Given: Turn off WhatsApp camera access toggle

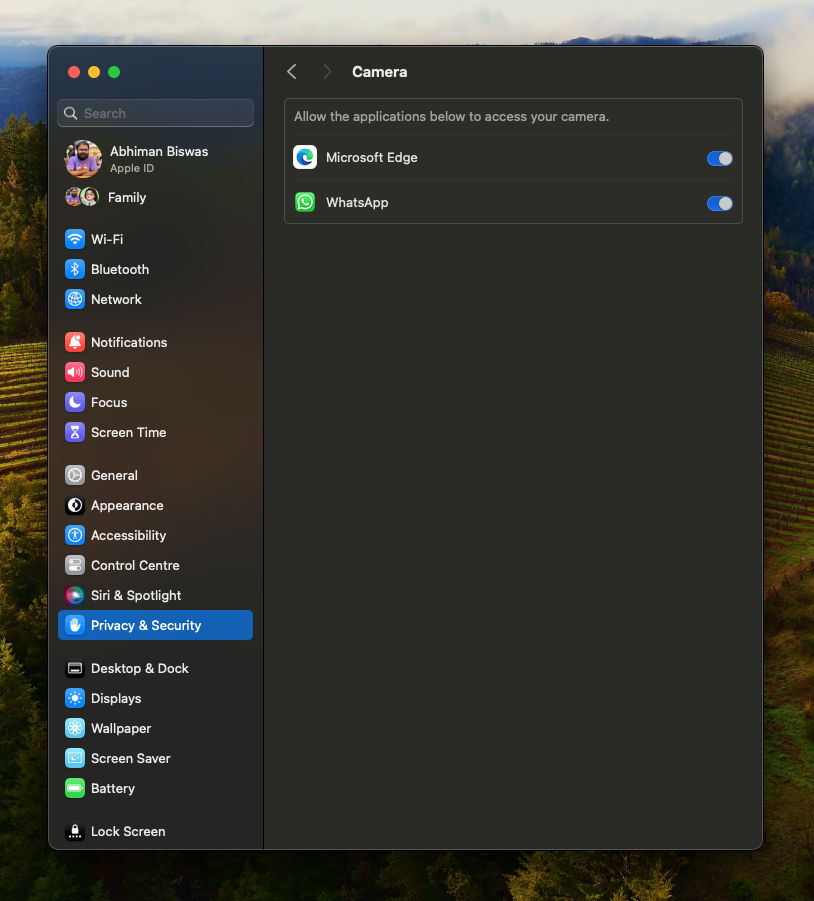Looking at the screenshot, I should click(719, 203).
